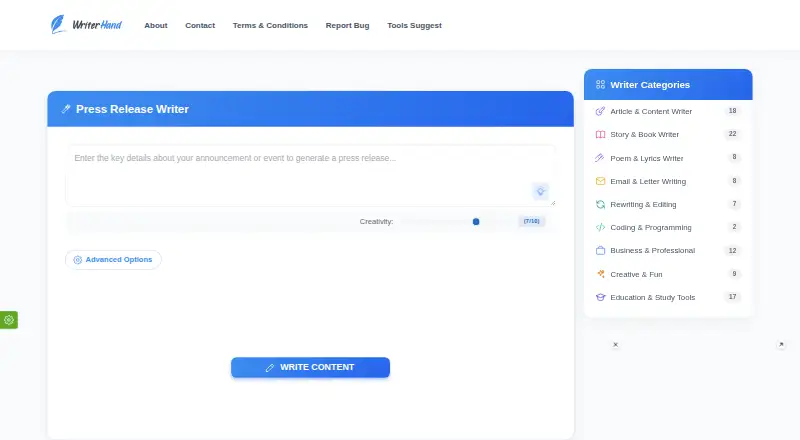Click the Writer Categories grid icon
Viewport: 800px width, 440px height.
pyautogui.click(x=601, y=85)
